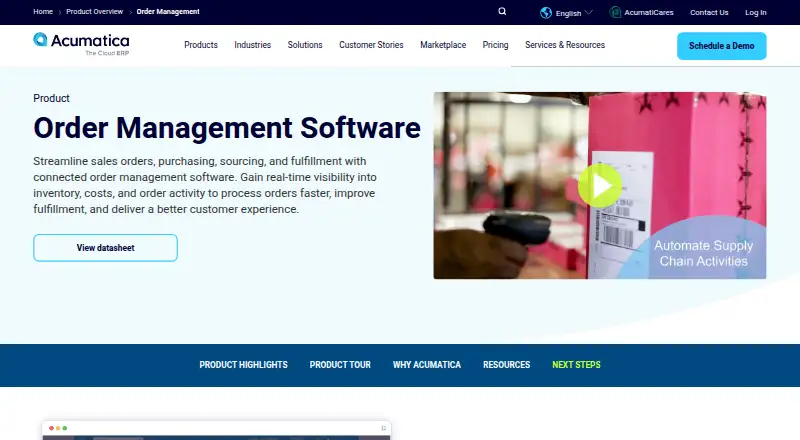Go to Home breadcrumb
The width and height of the screenshot is (800, 440).
[43, 11]
